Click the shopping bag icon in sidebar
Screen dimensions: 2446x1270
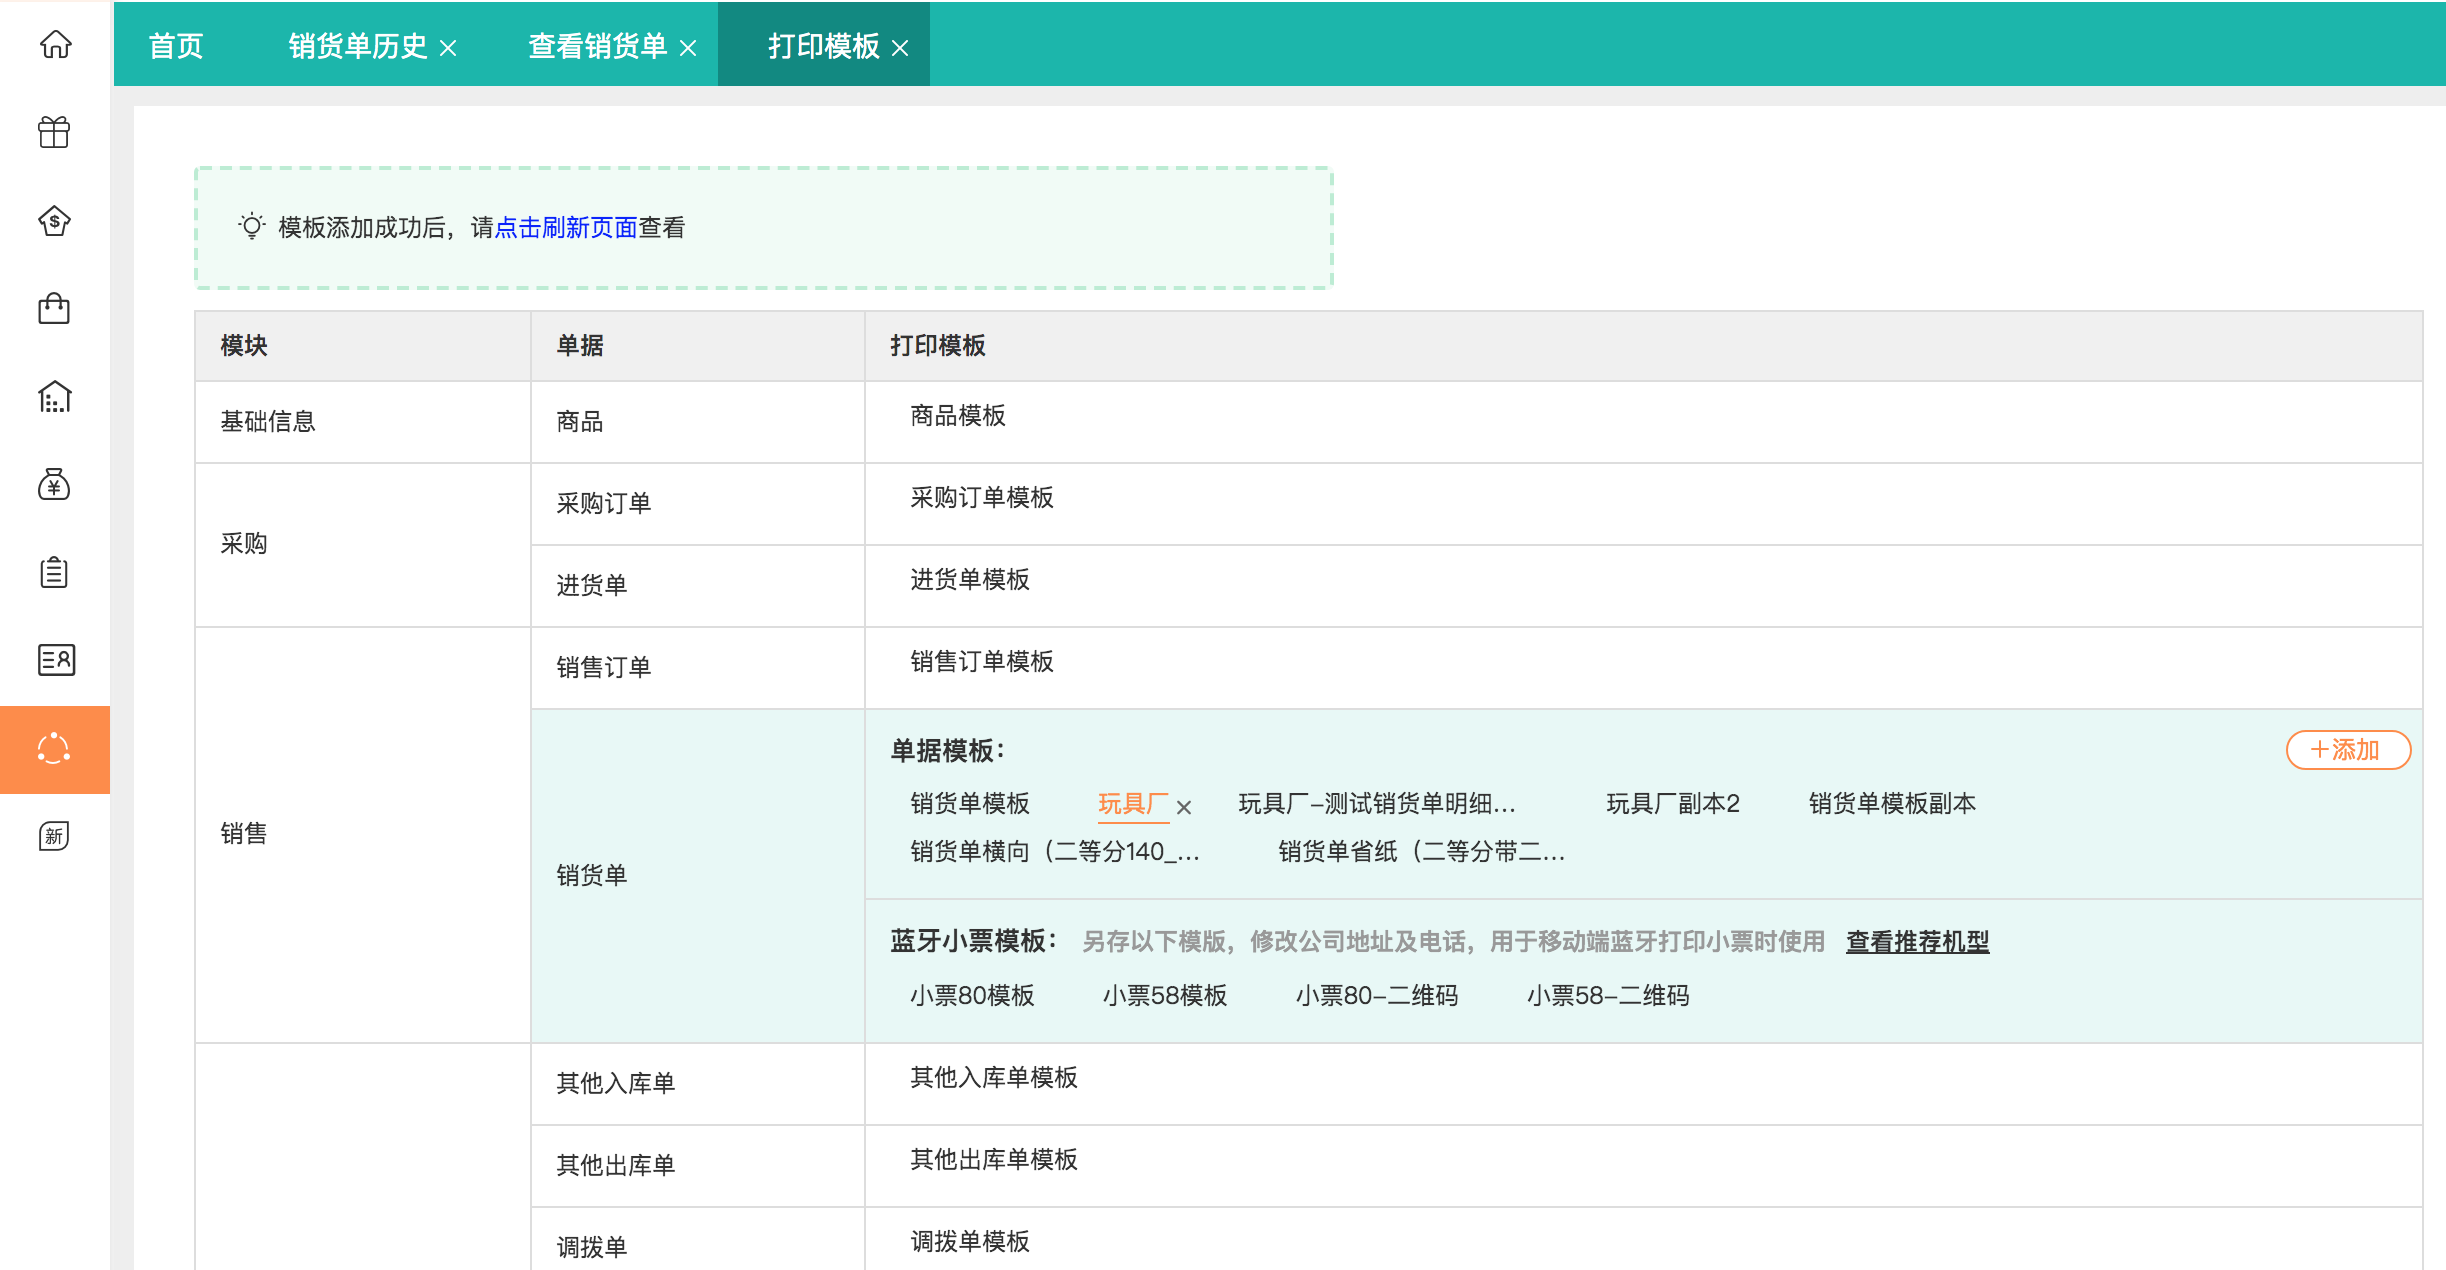[55, 307]
